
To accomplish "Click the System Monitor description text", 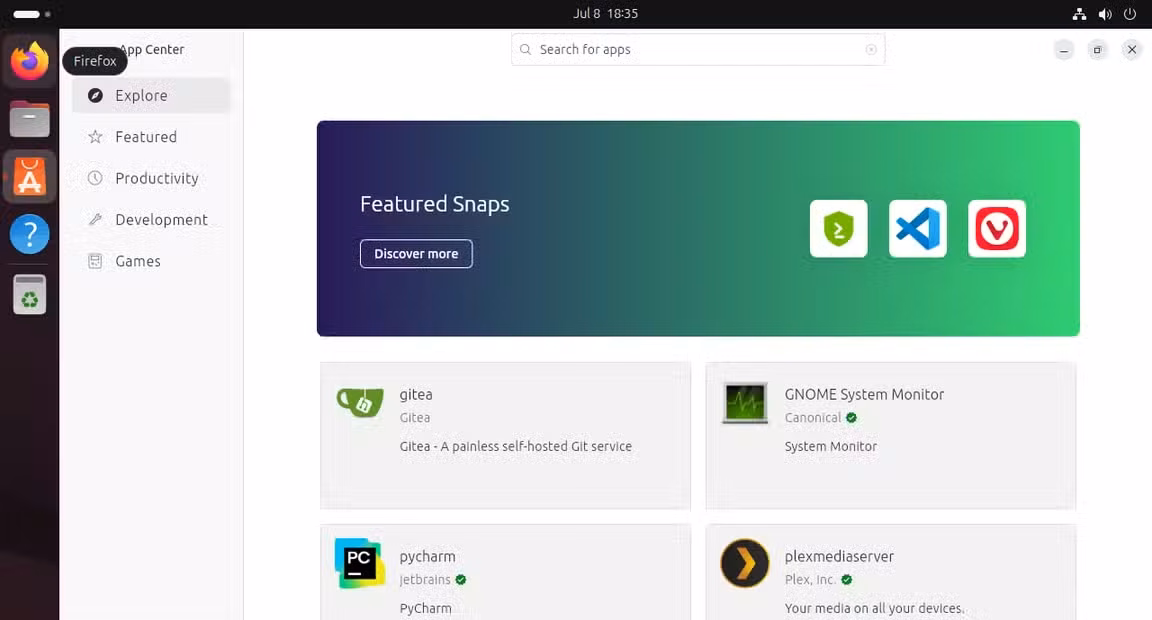I will pos(830,447).
